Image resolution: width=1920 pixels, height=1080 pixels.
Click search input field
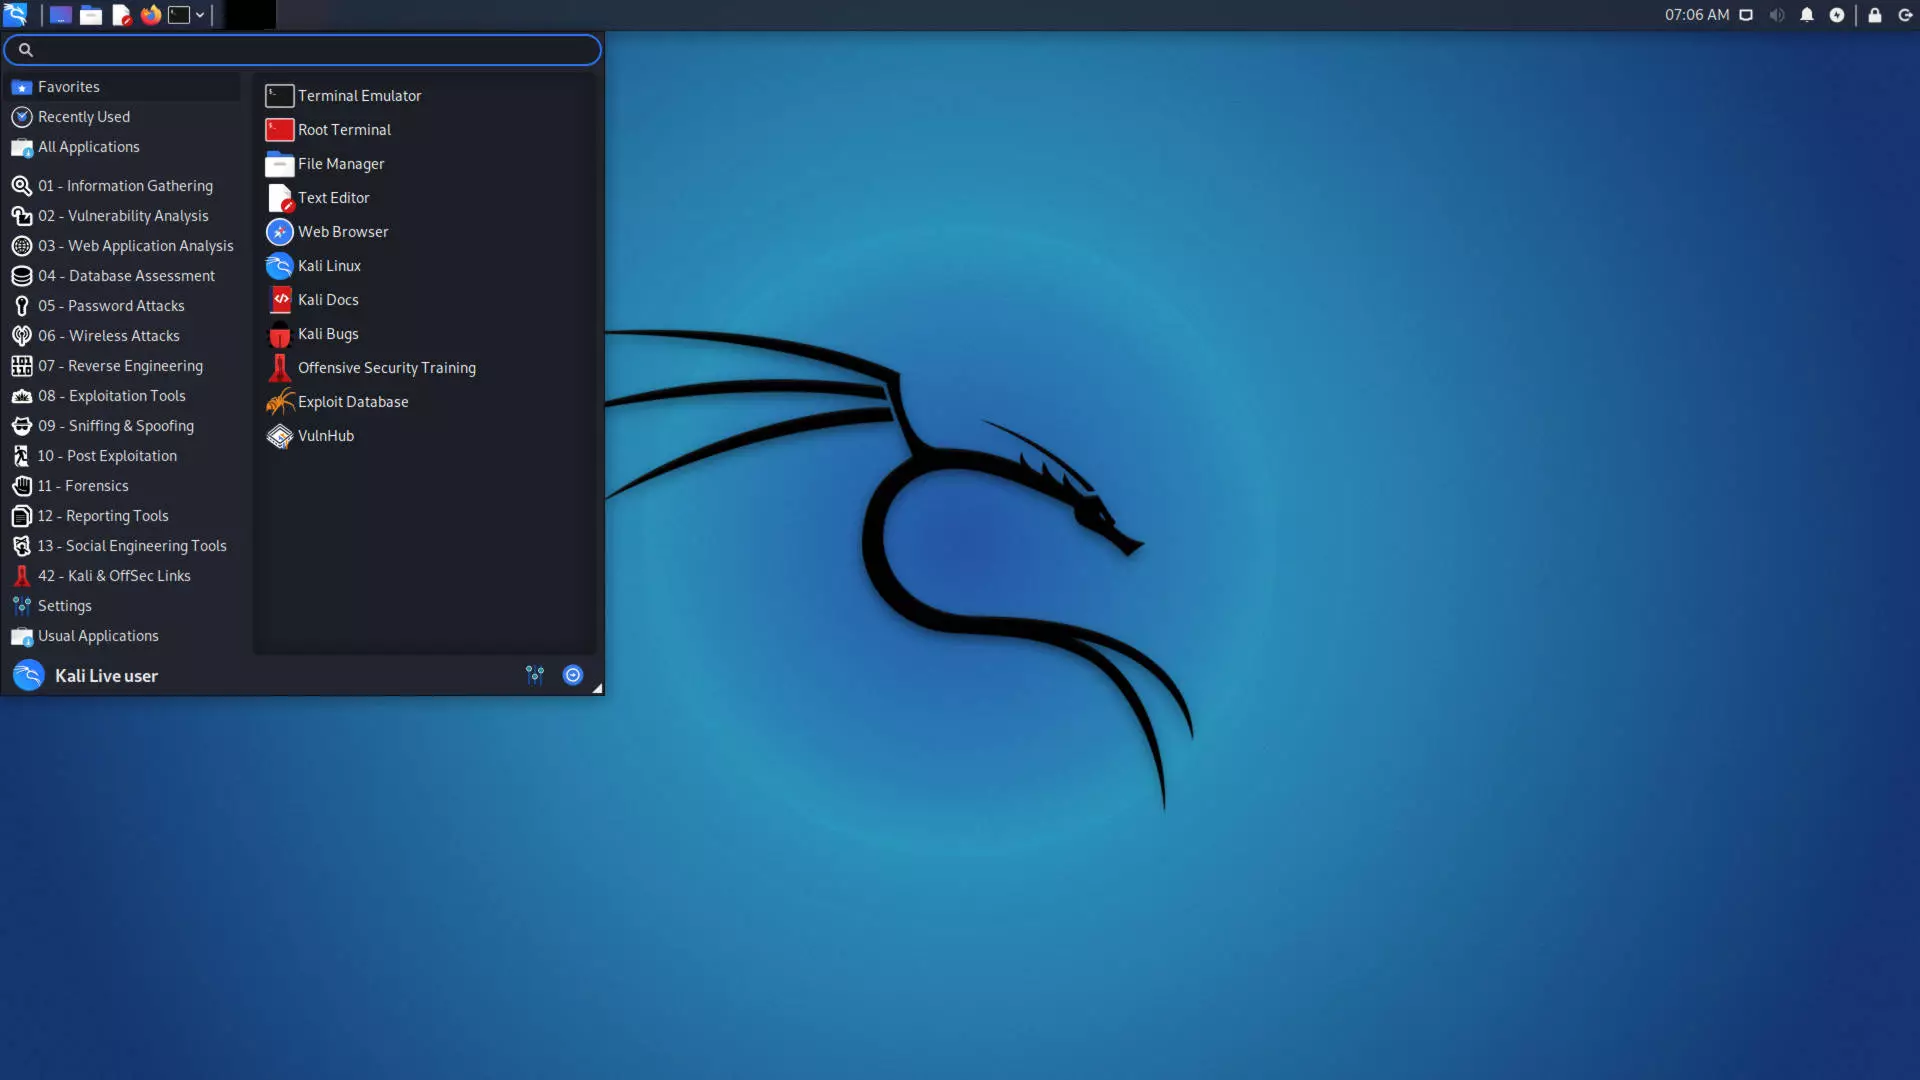point(302,49)
